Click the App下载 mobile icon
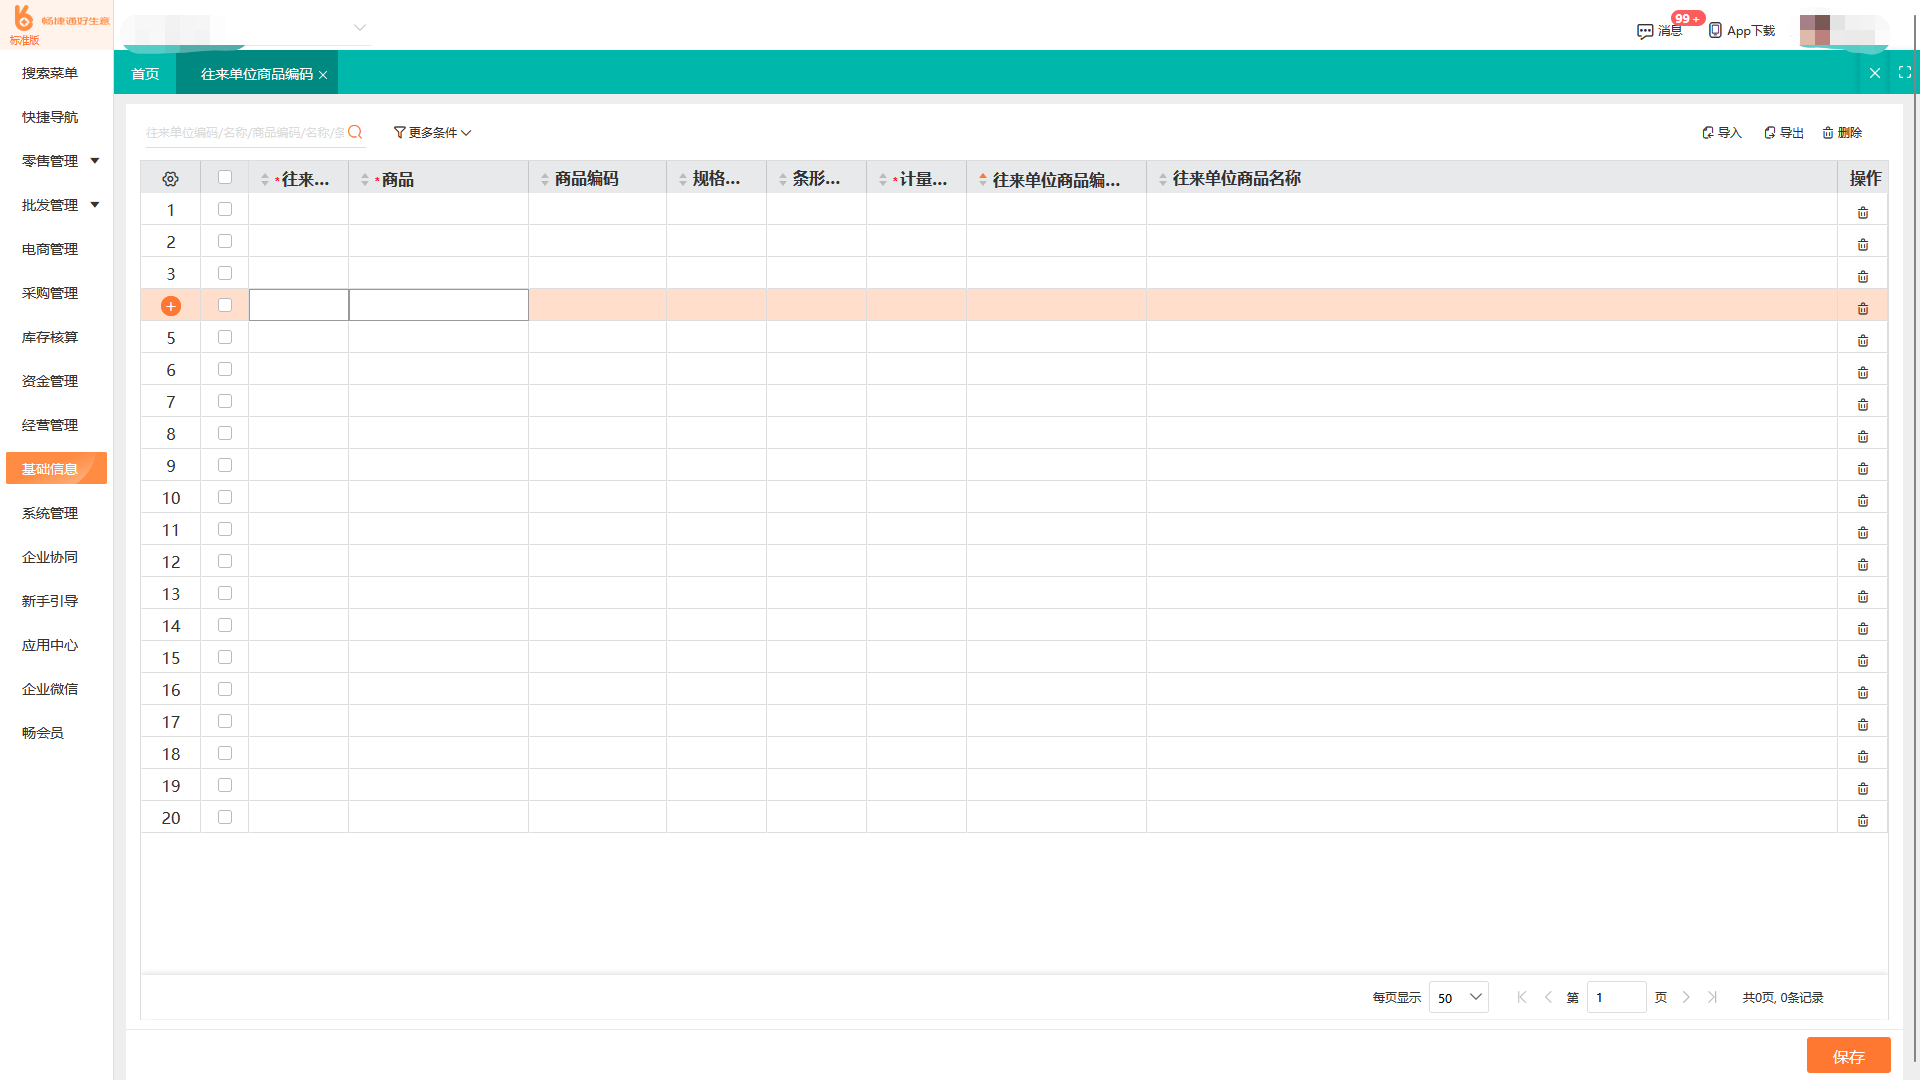Screen dimensions: 1920x1080 click(1714, 29)
